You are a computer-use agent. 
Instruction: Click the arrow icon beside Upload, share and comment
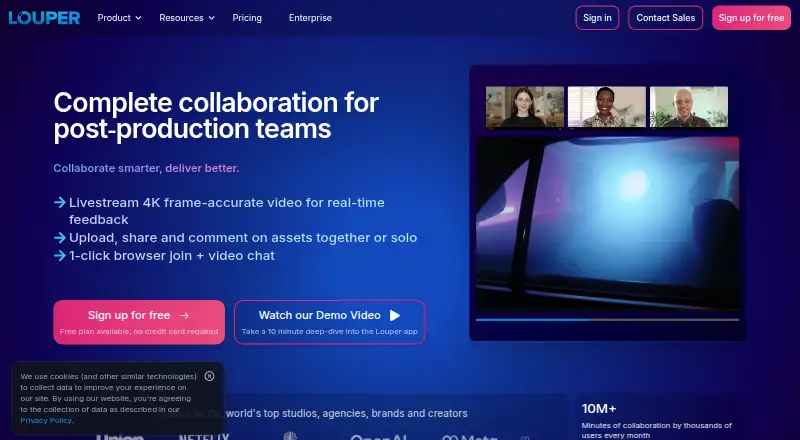[x=60, y=238]
